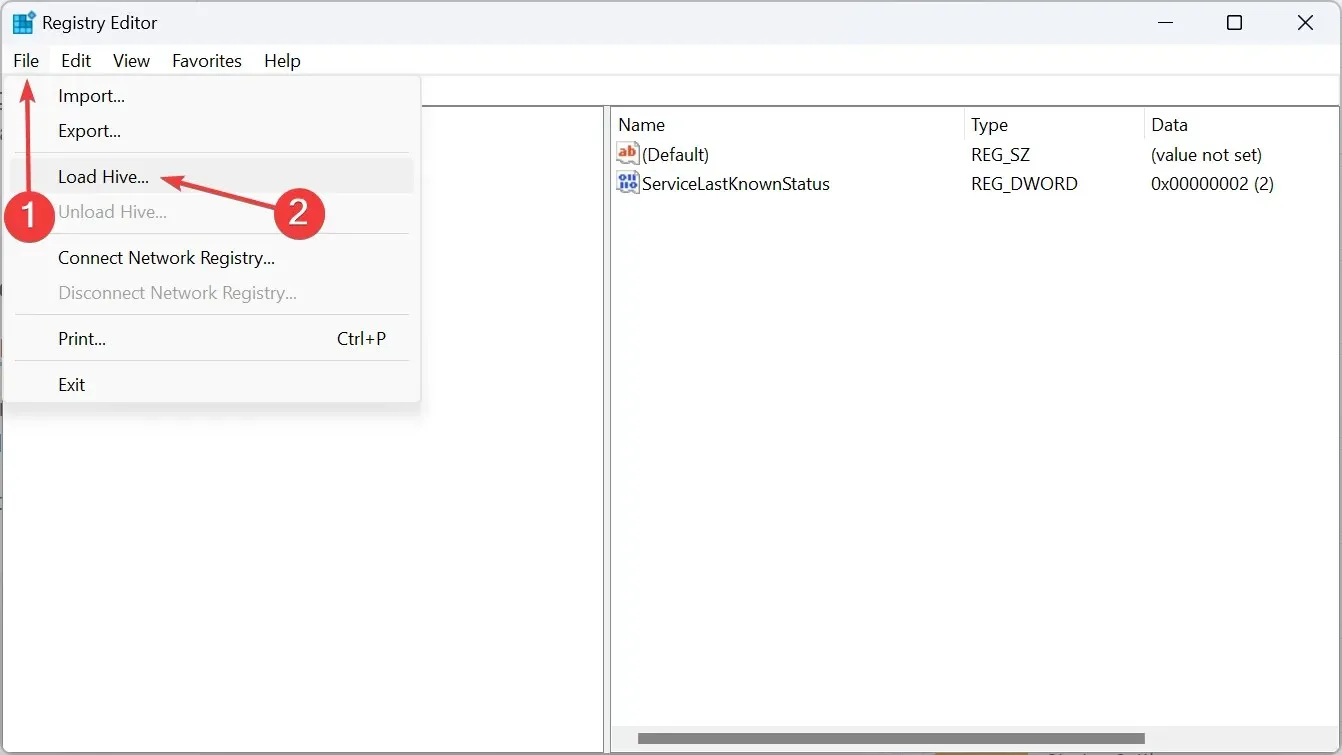Click the horizontal scrollbar thumb in values pane
Screen dimensions: 1342x755
(890, 739)
